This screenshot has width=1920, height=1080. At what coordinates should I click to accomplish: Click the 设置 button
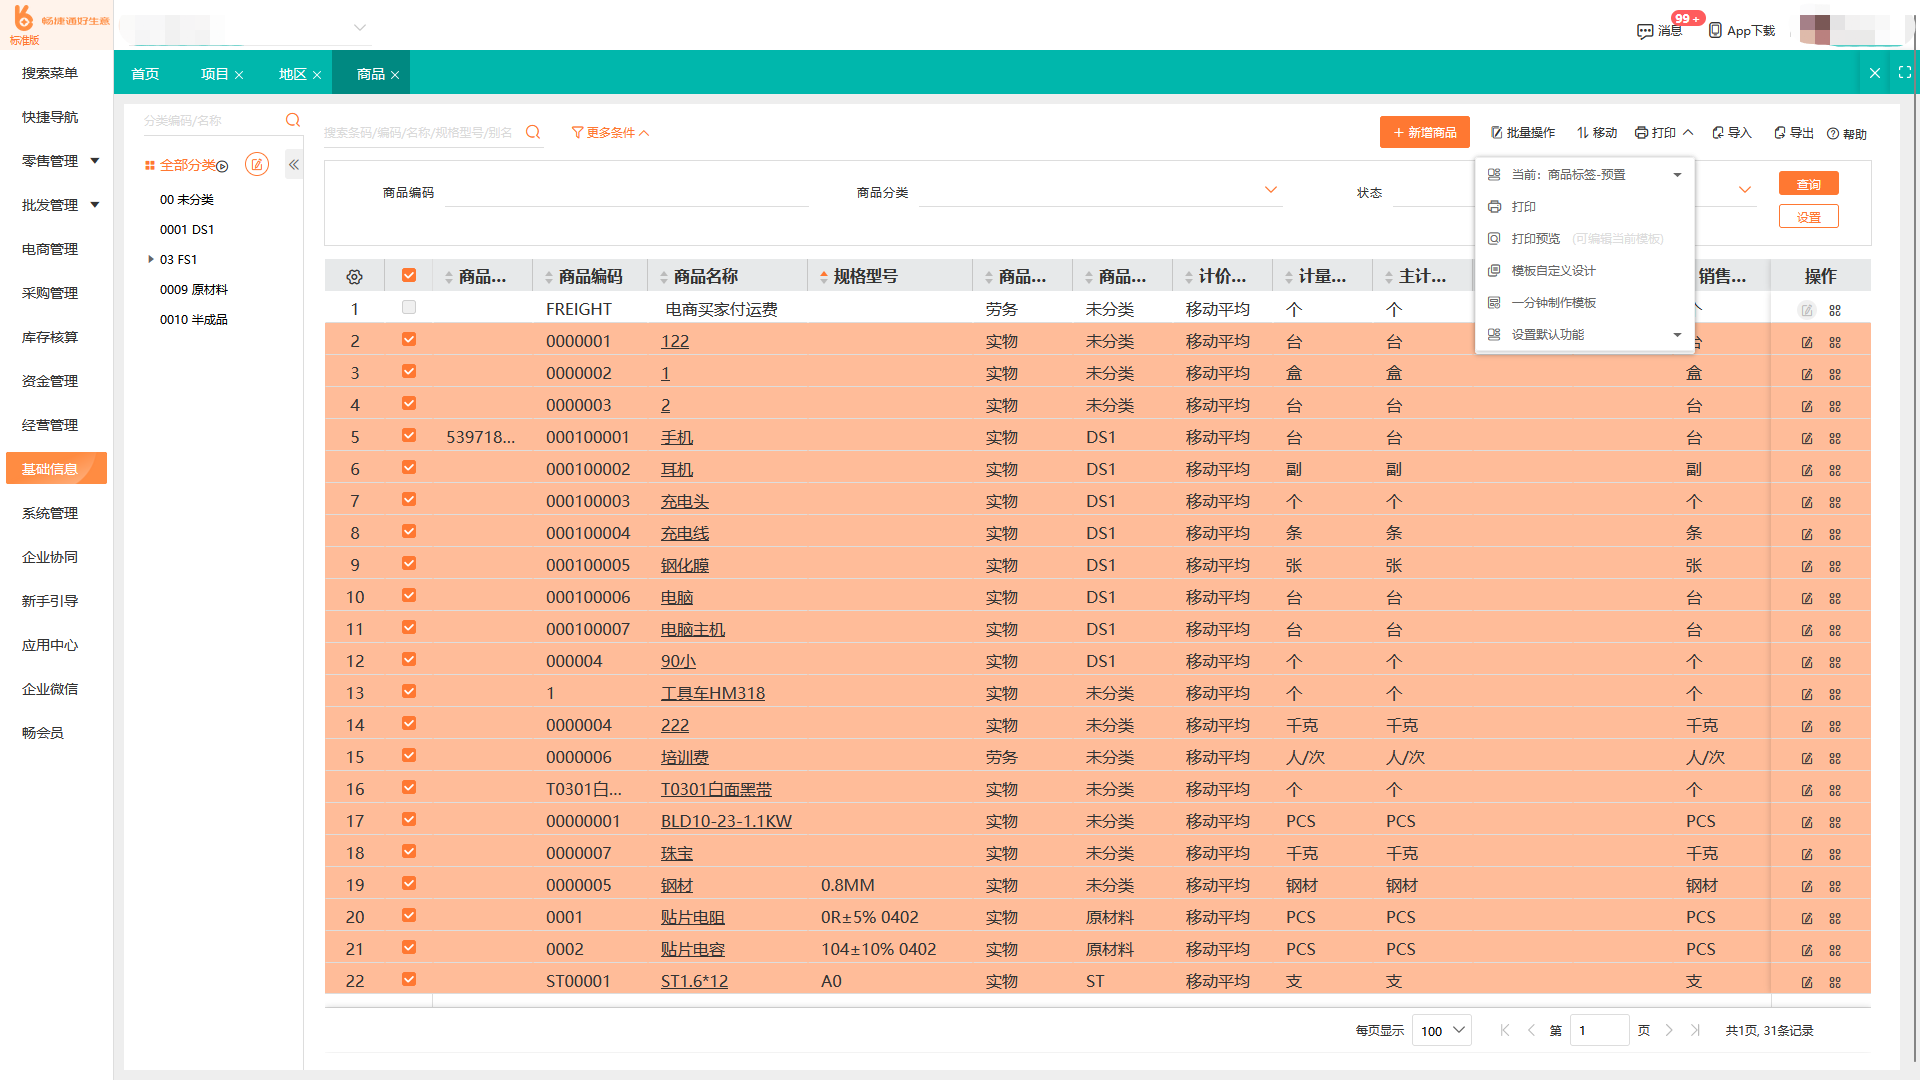[1807, 216]
